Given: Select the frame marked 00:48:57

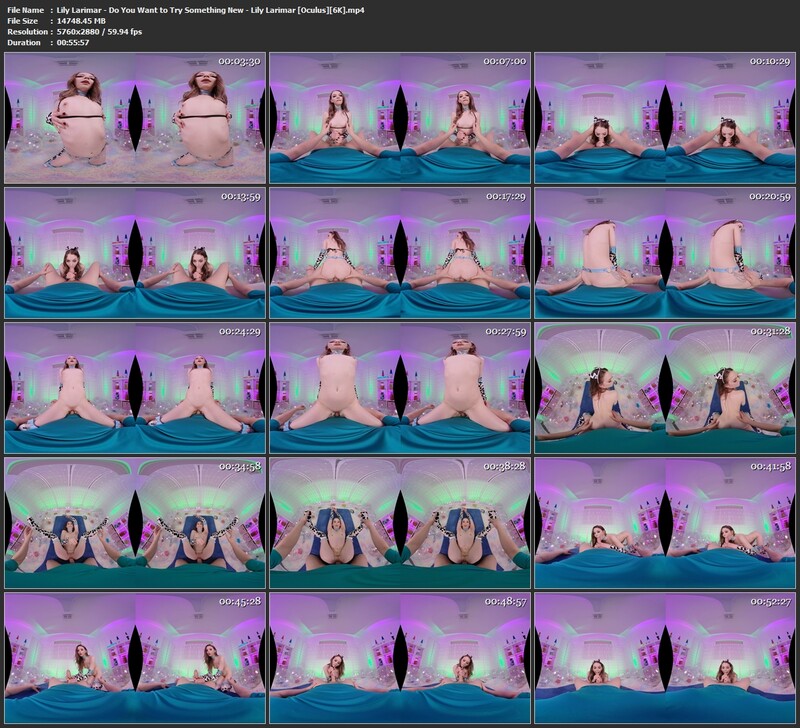Looking at the screenshot, I should 399,657.
